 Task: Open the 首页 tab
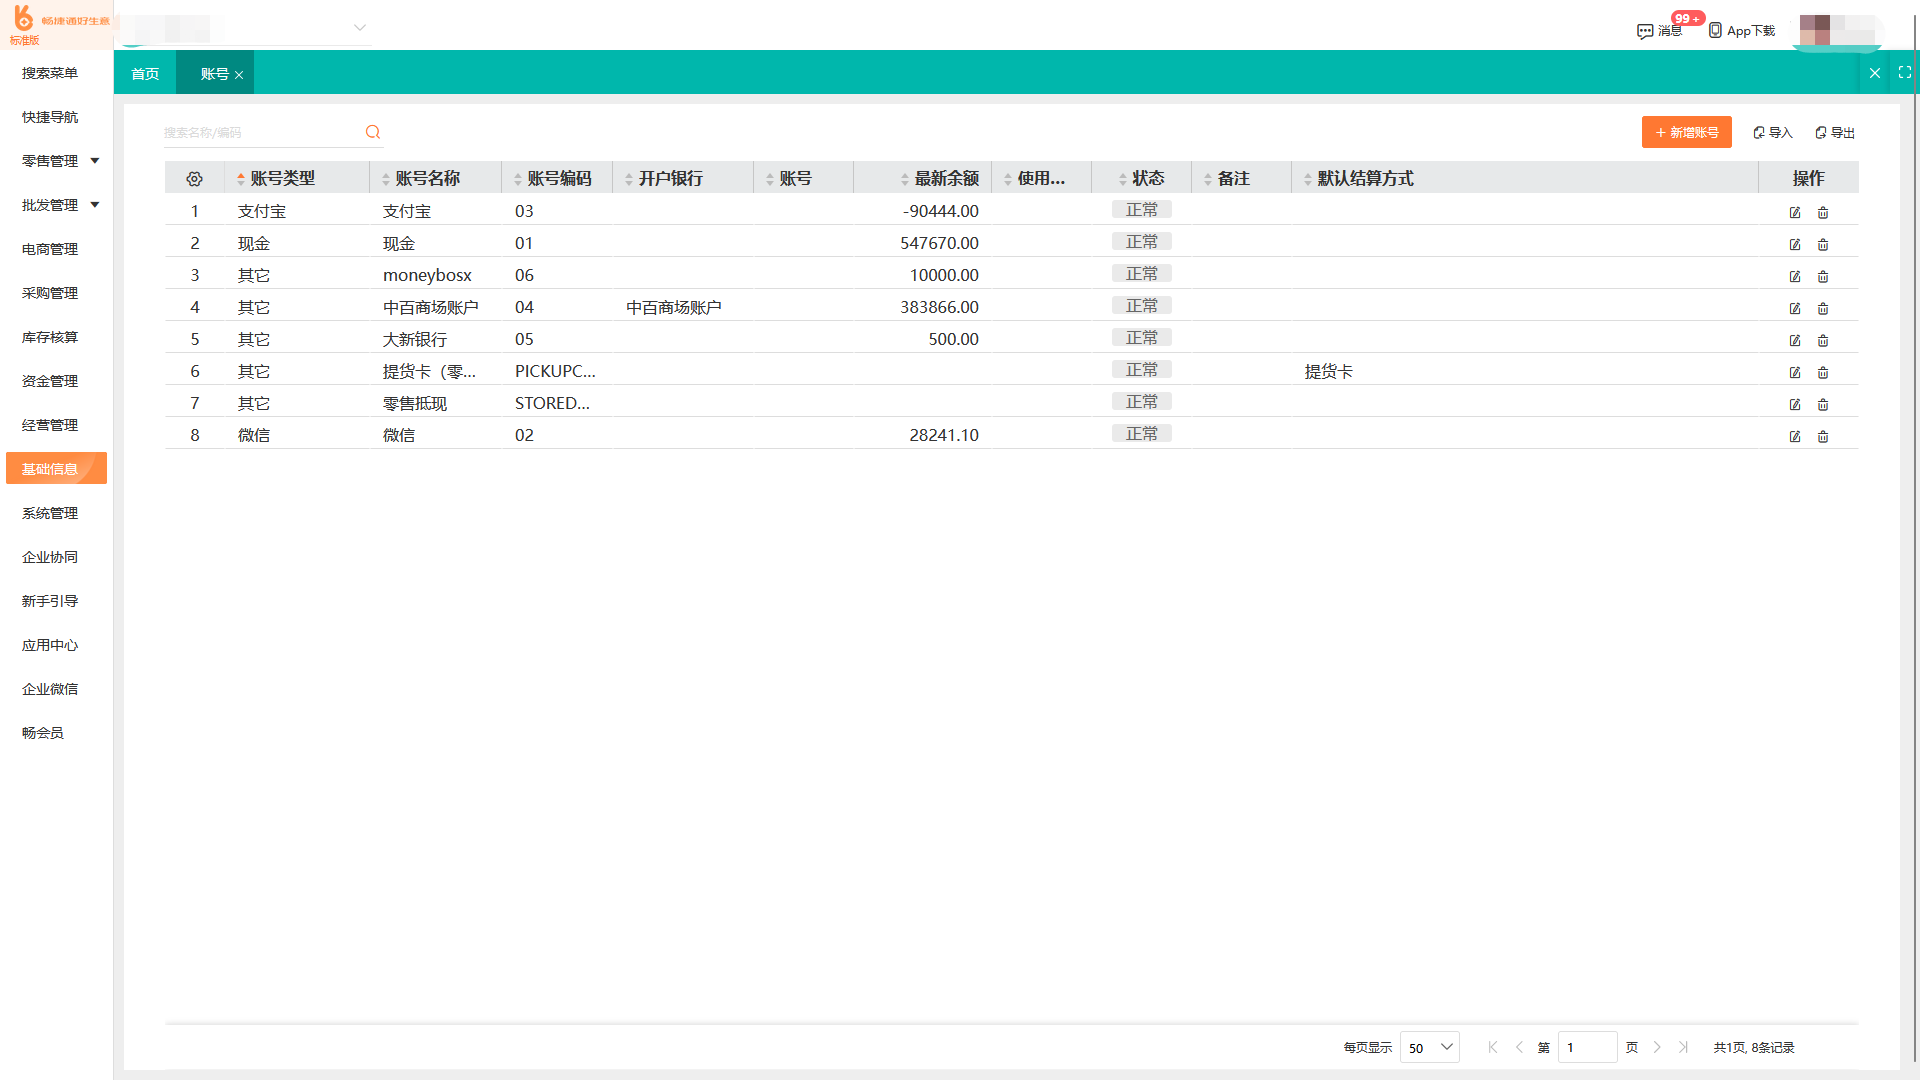145,74
